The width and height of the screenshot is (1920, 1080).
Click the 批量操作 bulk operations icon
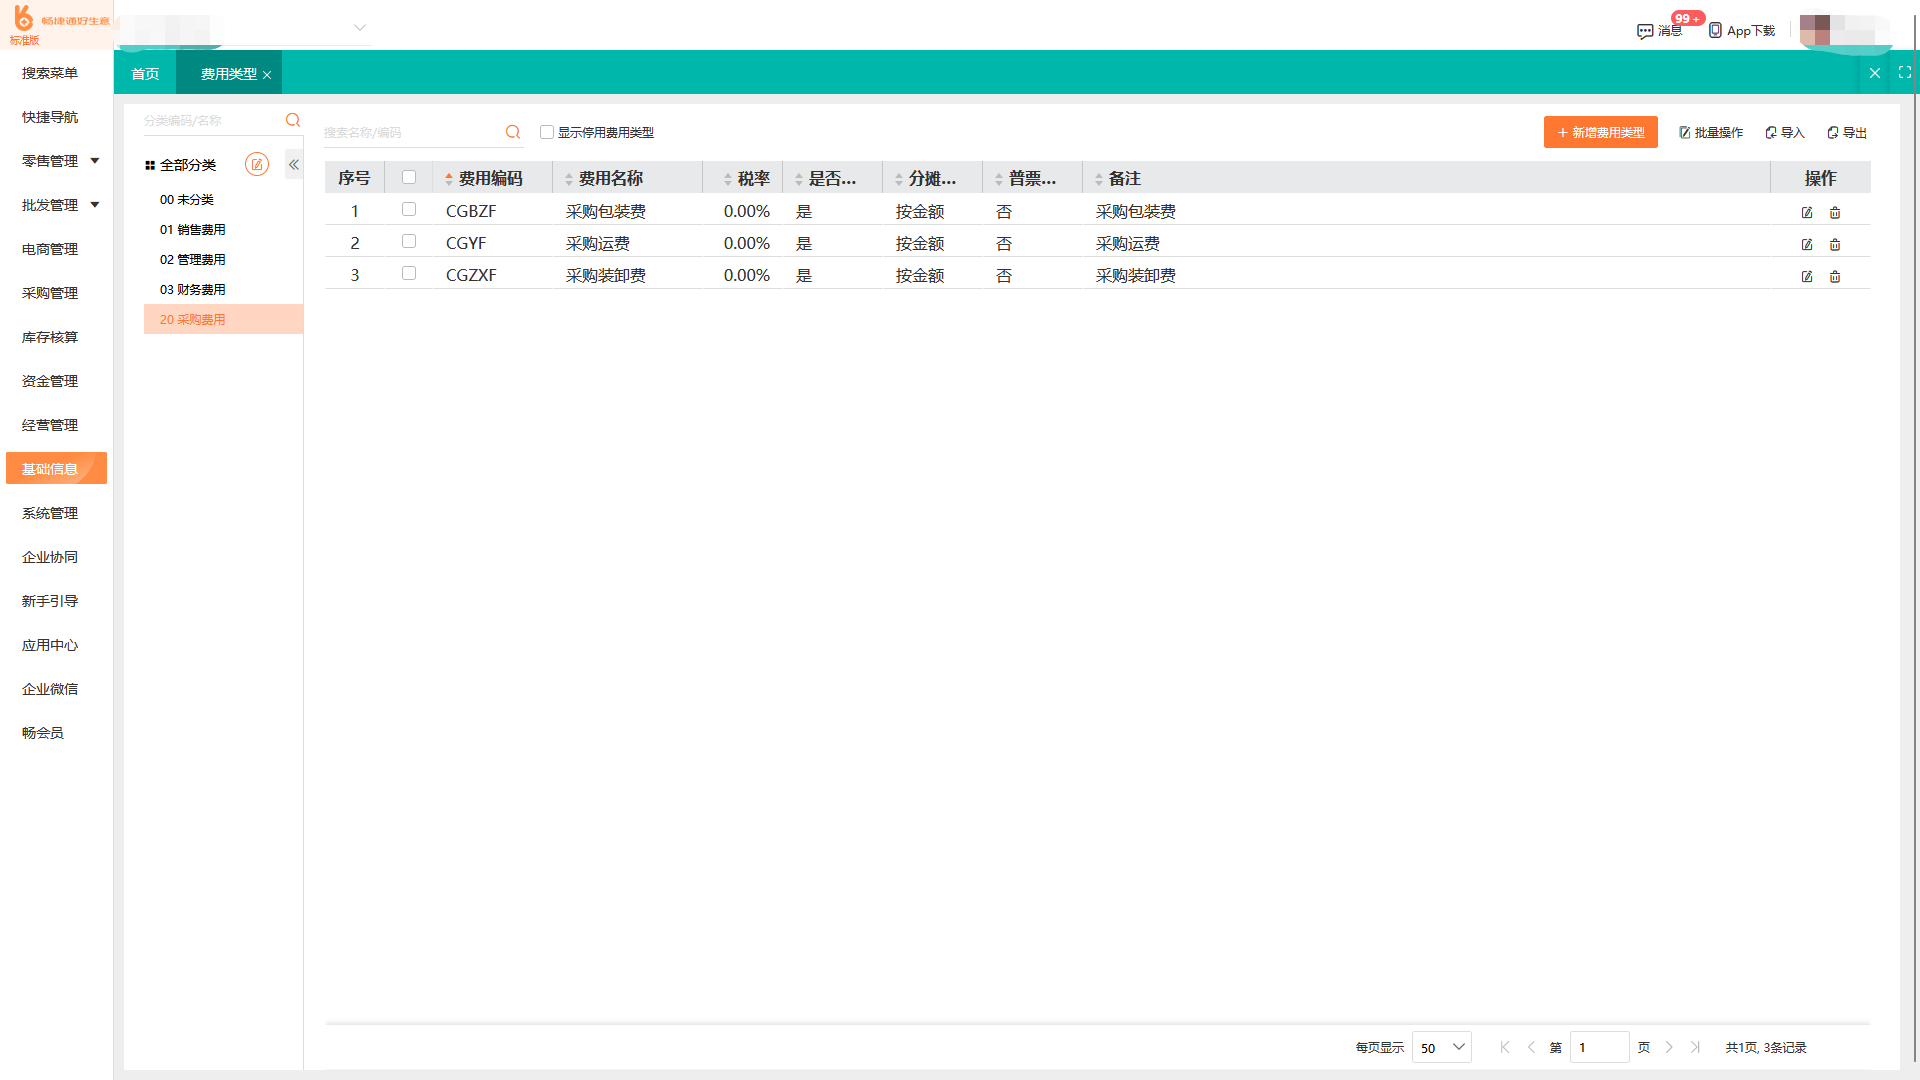click(1709, 131)
